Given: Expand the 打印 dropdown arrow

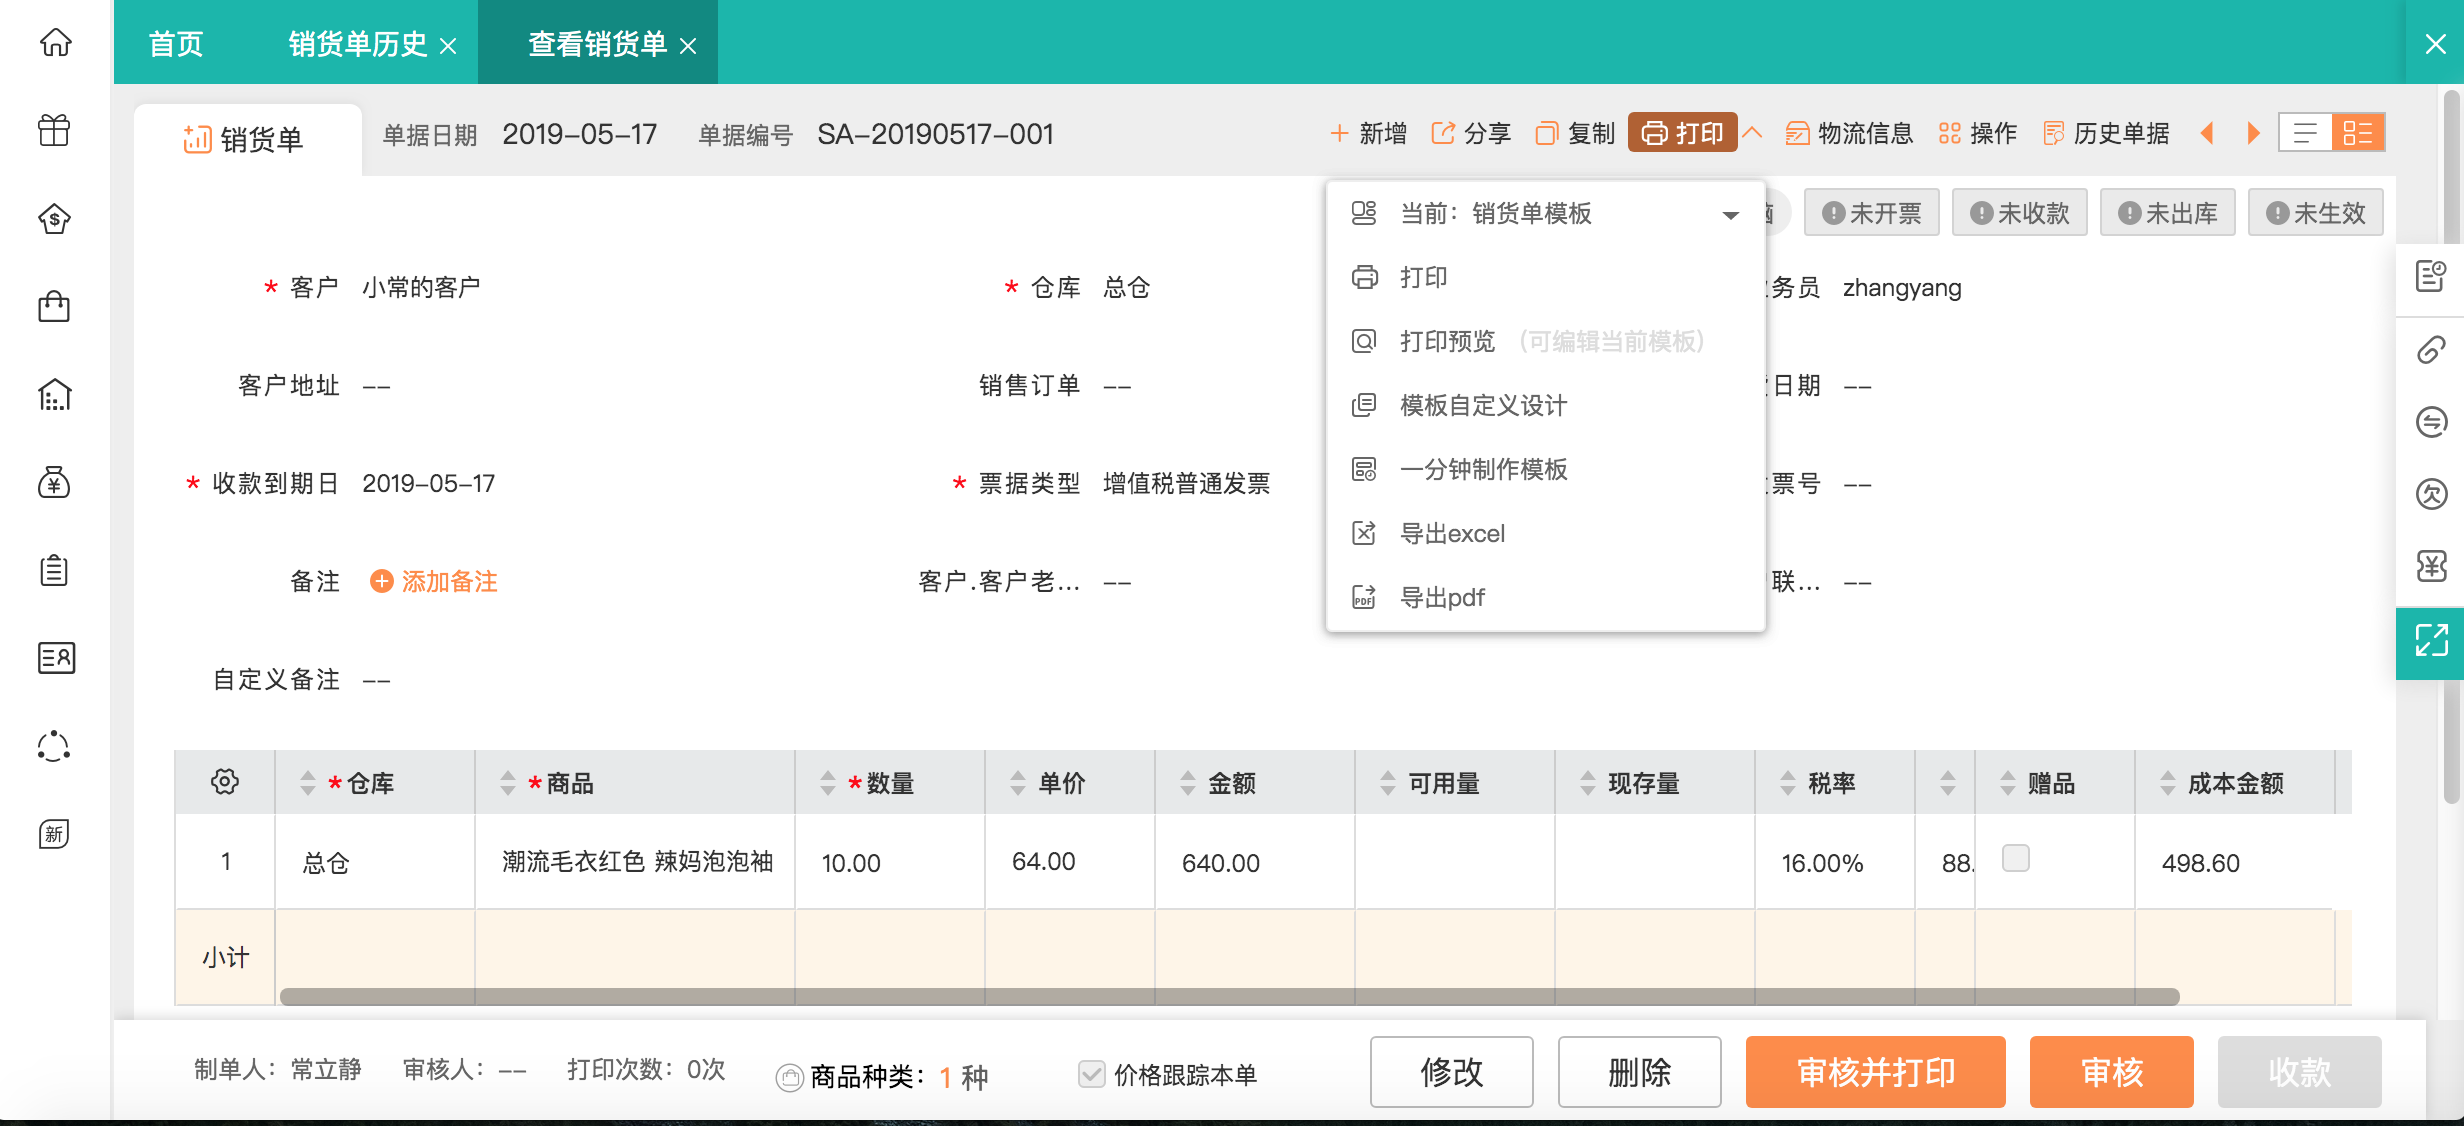Looking at the screenshot, I should tap(1758, 133).
